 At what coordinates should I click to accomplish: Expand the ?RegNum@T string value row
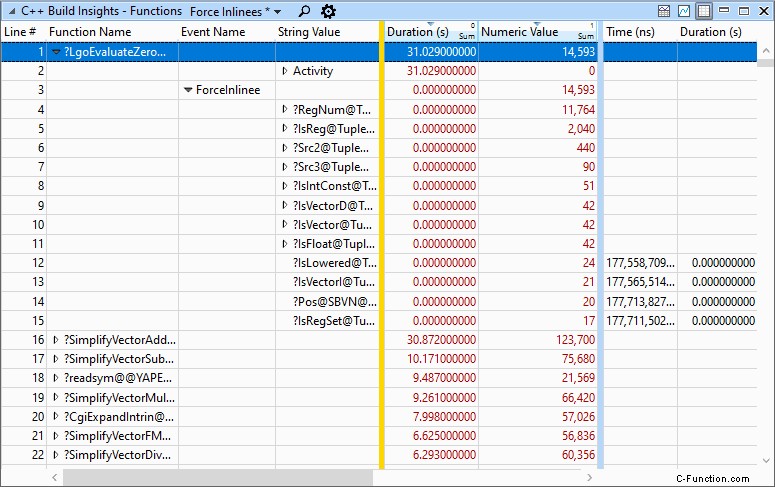(285, 109)
